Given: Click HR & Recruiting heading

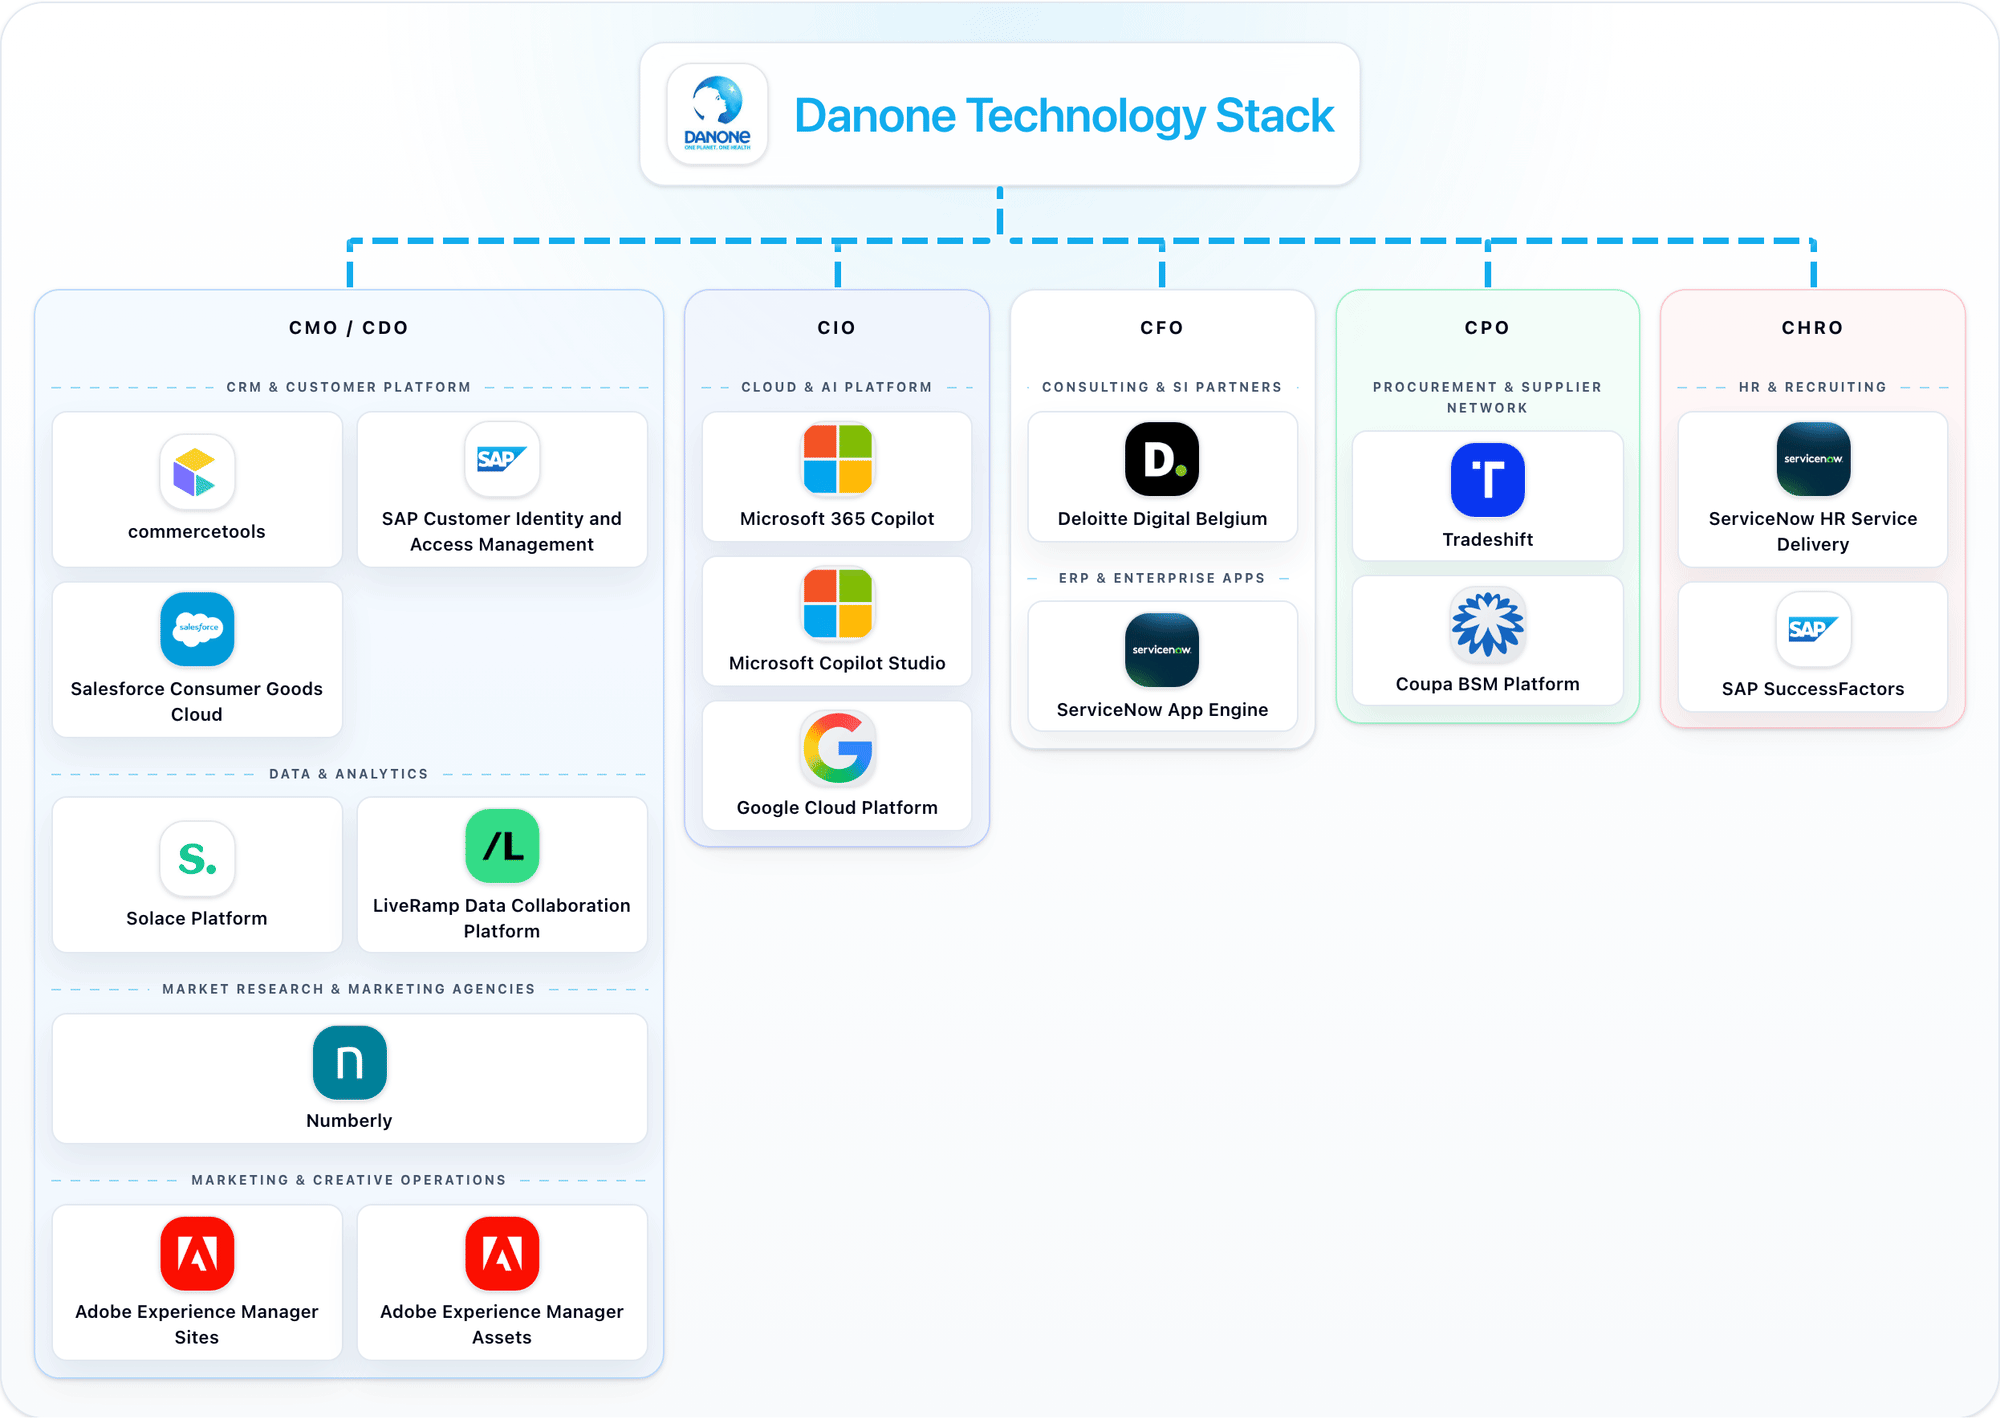Looking at the screenshot, I should tap(1813, 387).
